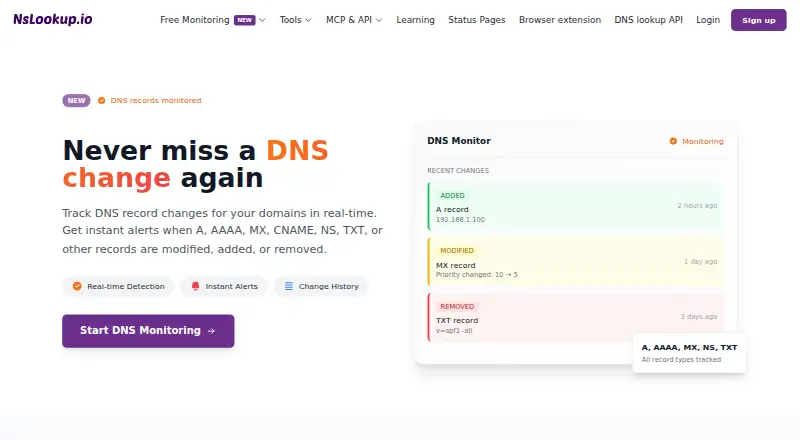Select the Instant Alerts pill
Screen dimensions: 800x440
tap(224, 286)
